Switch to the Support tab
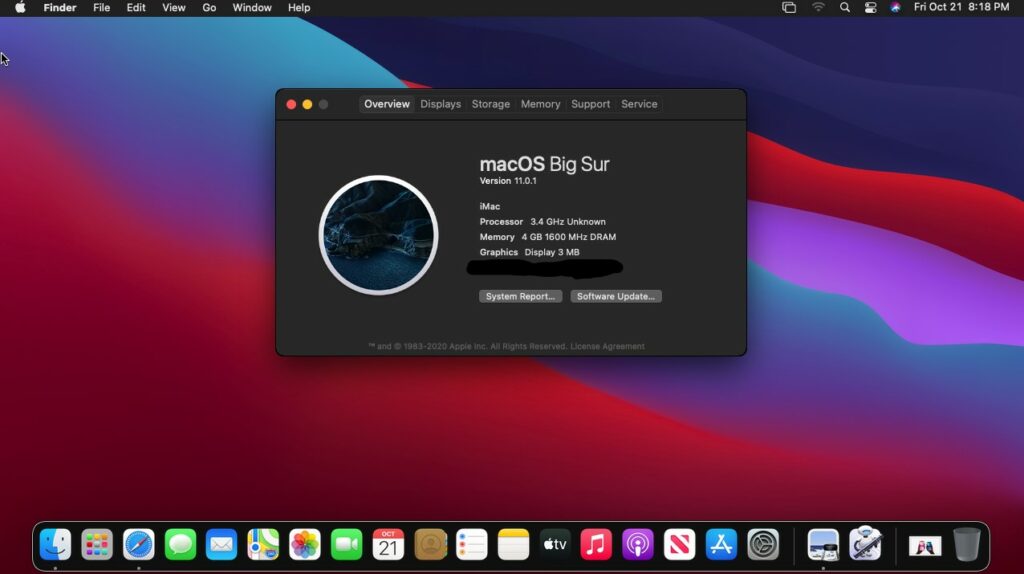This screenshot has height=574, width=1024. 590,104
